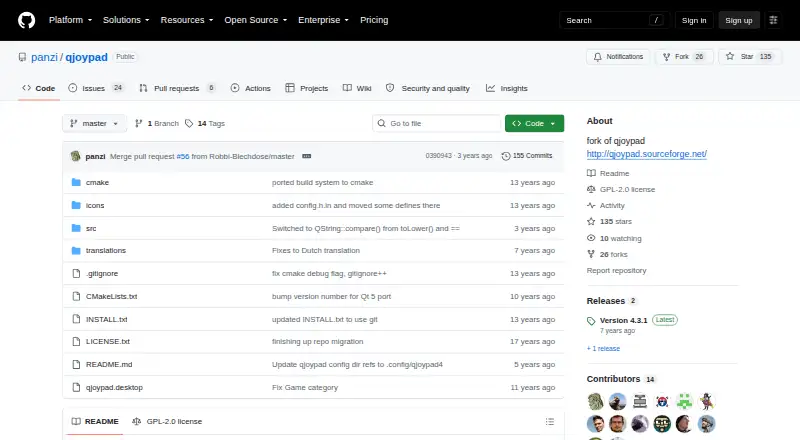
Task: View the 14 Tags link
Action: pyautogui.click(x=205, y=124)
